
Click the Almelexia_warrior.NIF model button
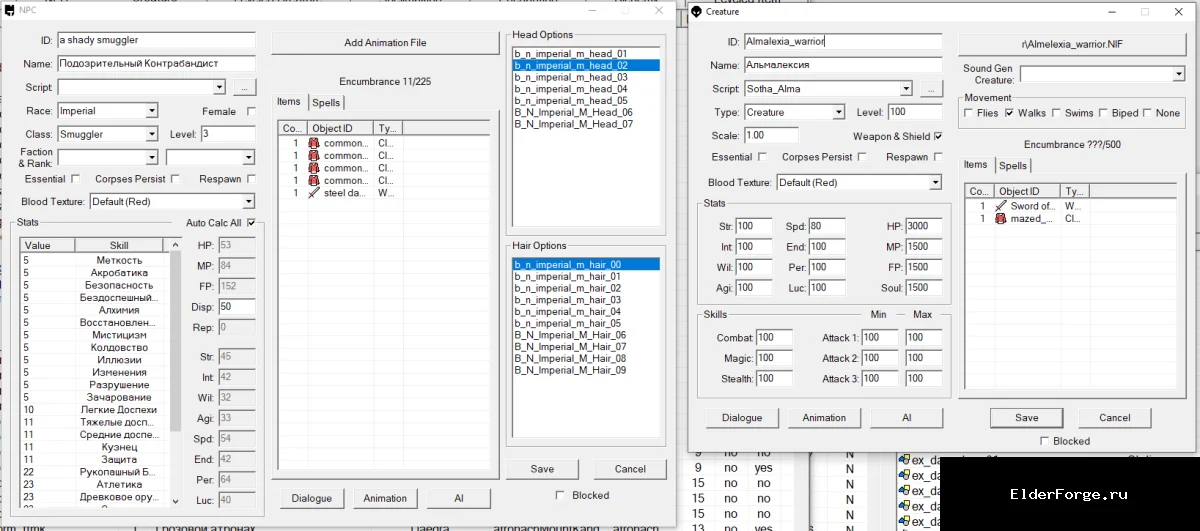click(1071, 44)
